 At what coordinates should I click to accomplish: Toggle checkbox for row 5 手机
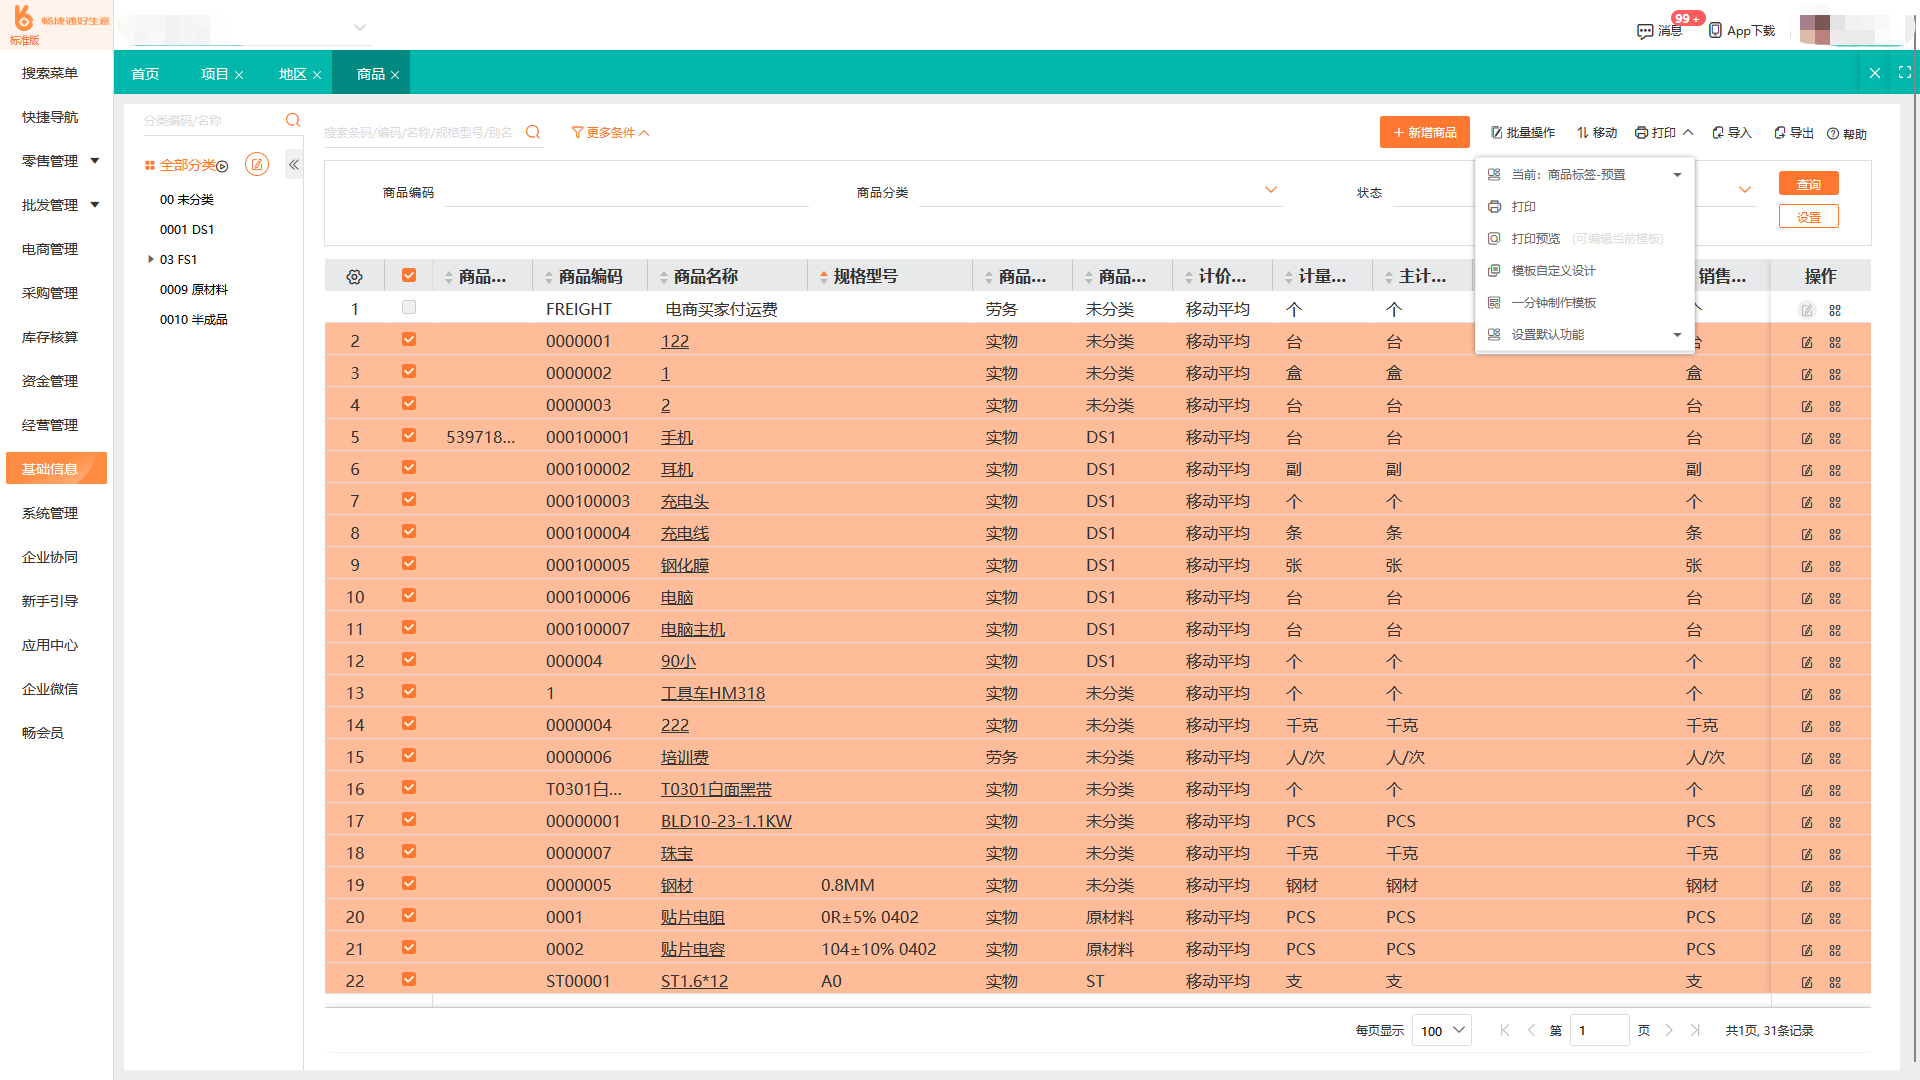coord(410,436)
